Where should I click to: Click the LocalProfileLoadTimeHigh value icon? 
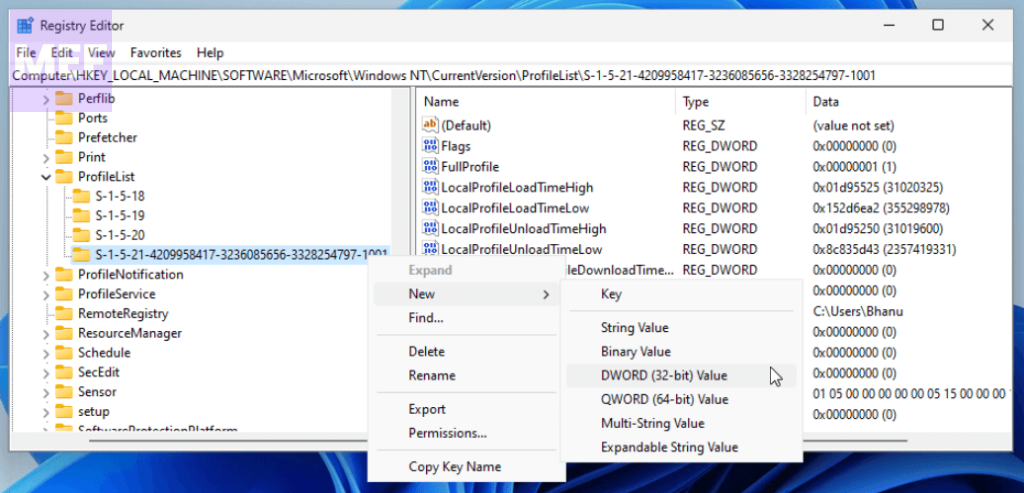point(431,187)
